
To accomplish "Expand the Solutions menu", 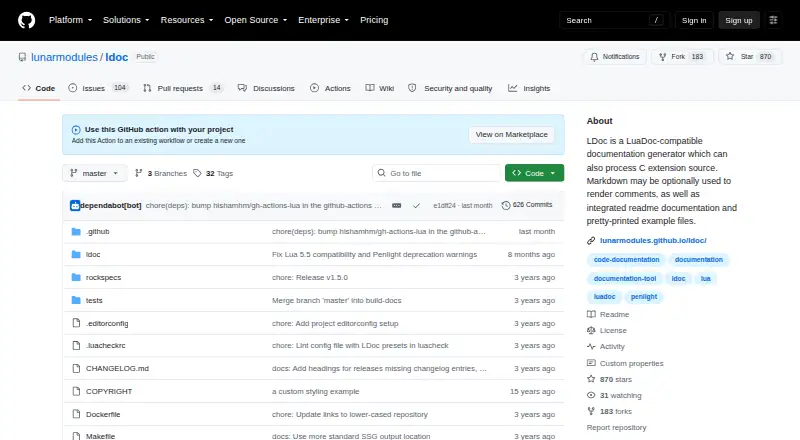I will 126,20.
